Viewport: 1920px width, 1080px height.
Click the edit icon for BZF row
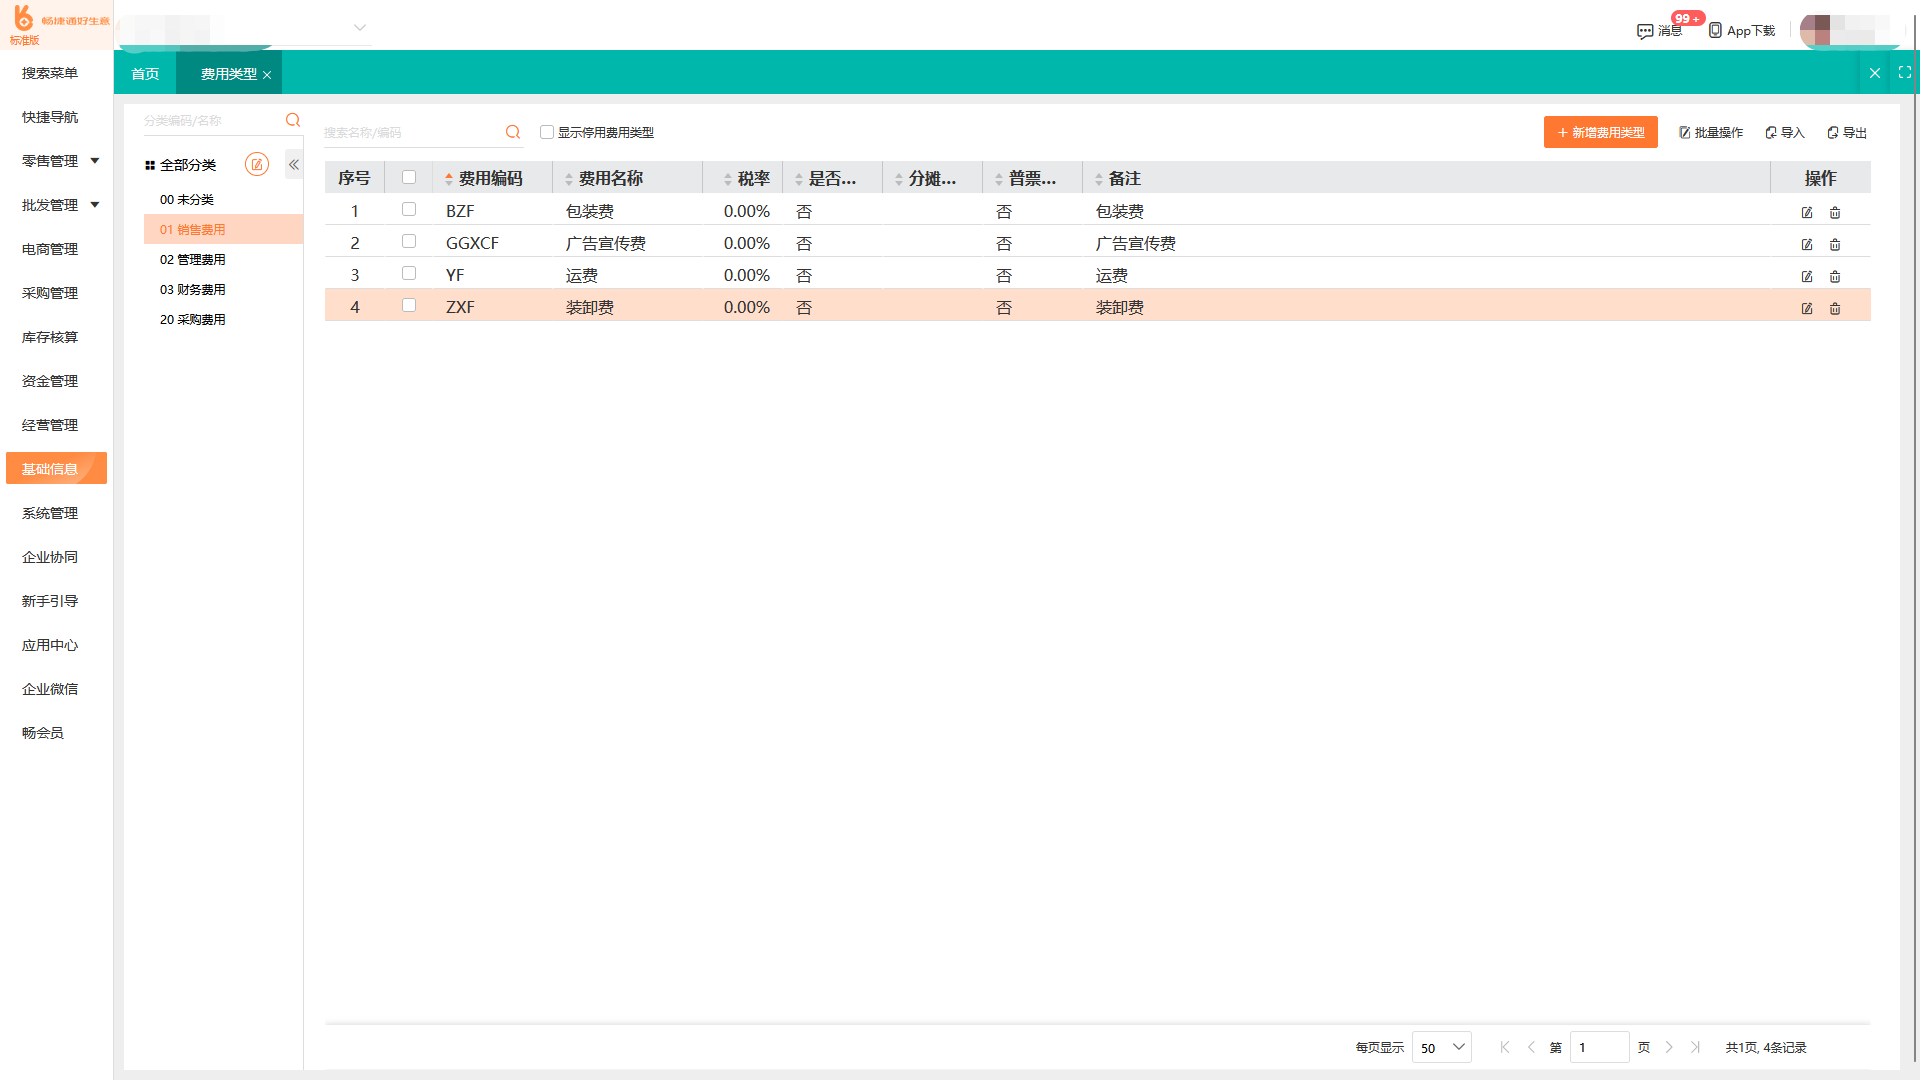[1807, 212]
